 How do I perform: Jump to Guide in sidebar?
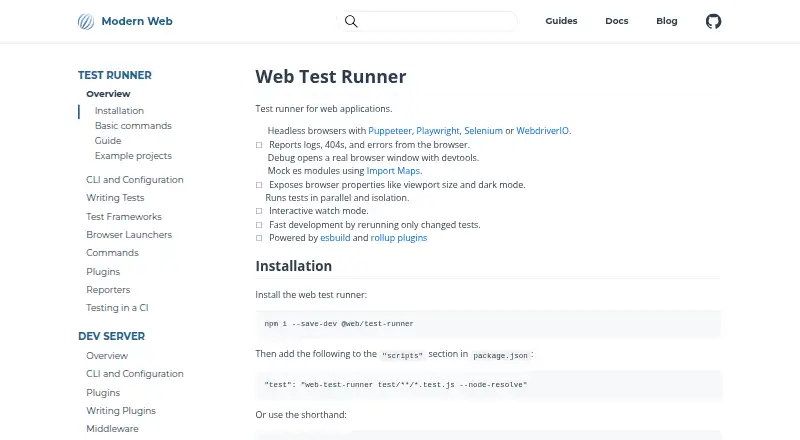[108, 140]
